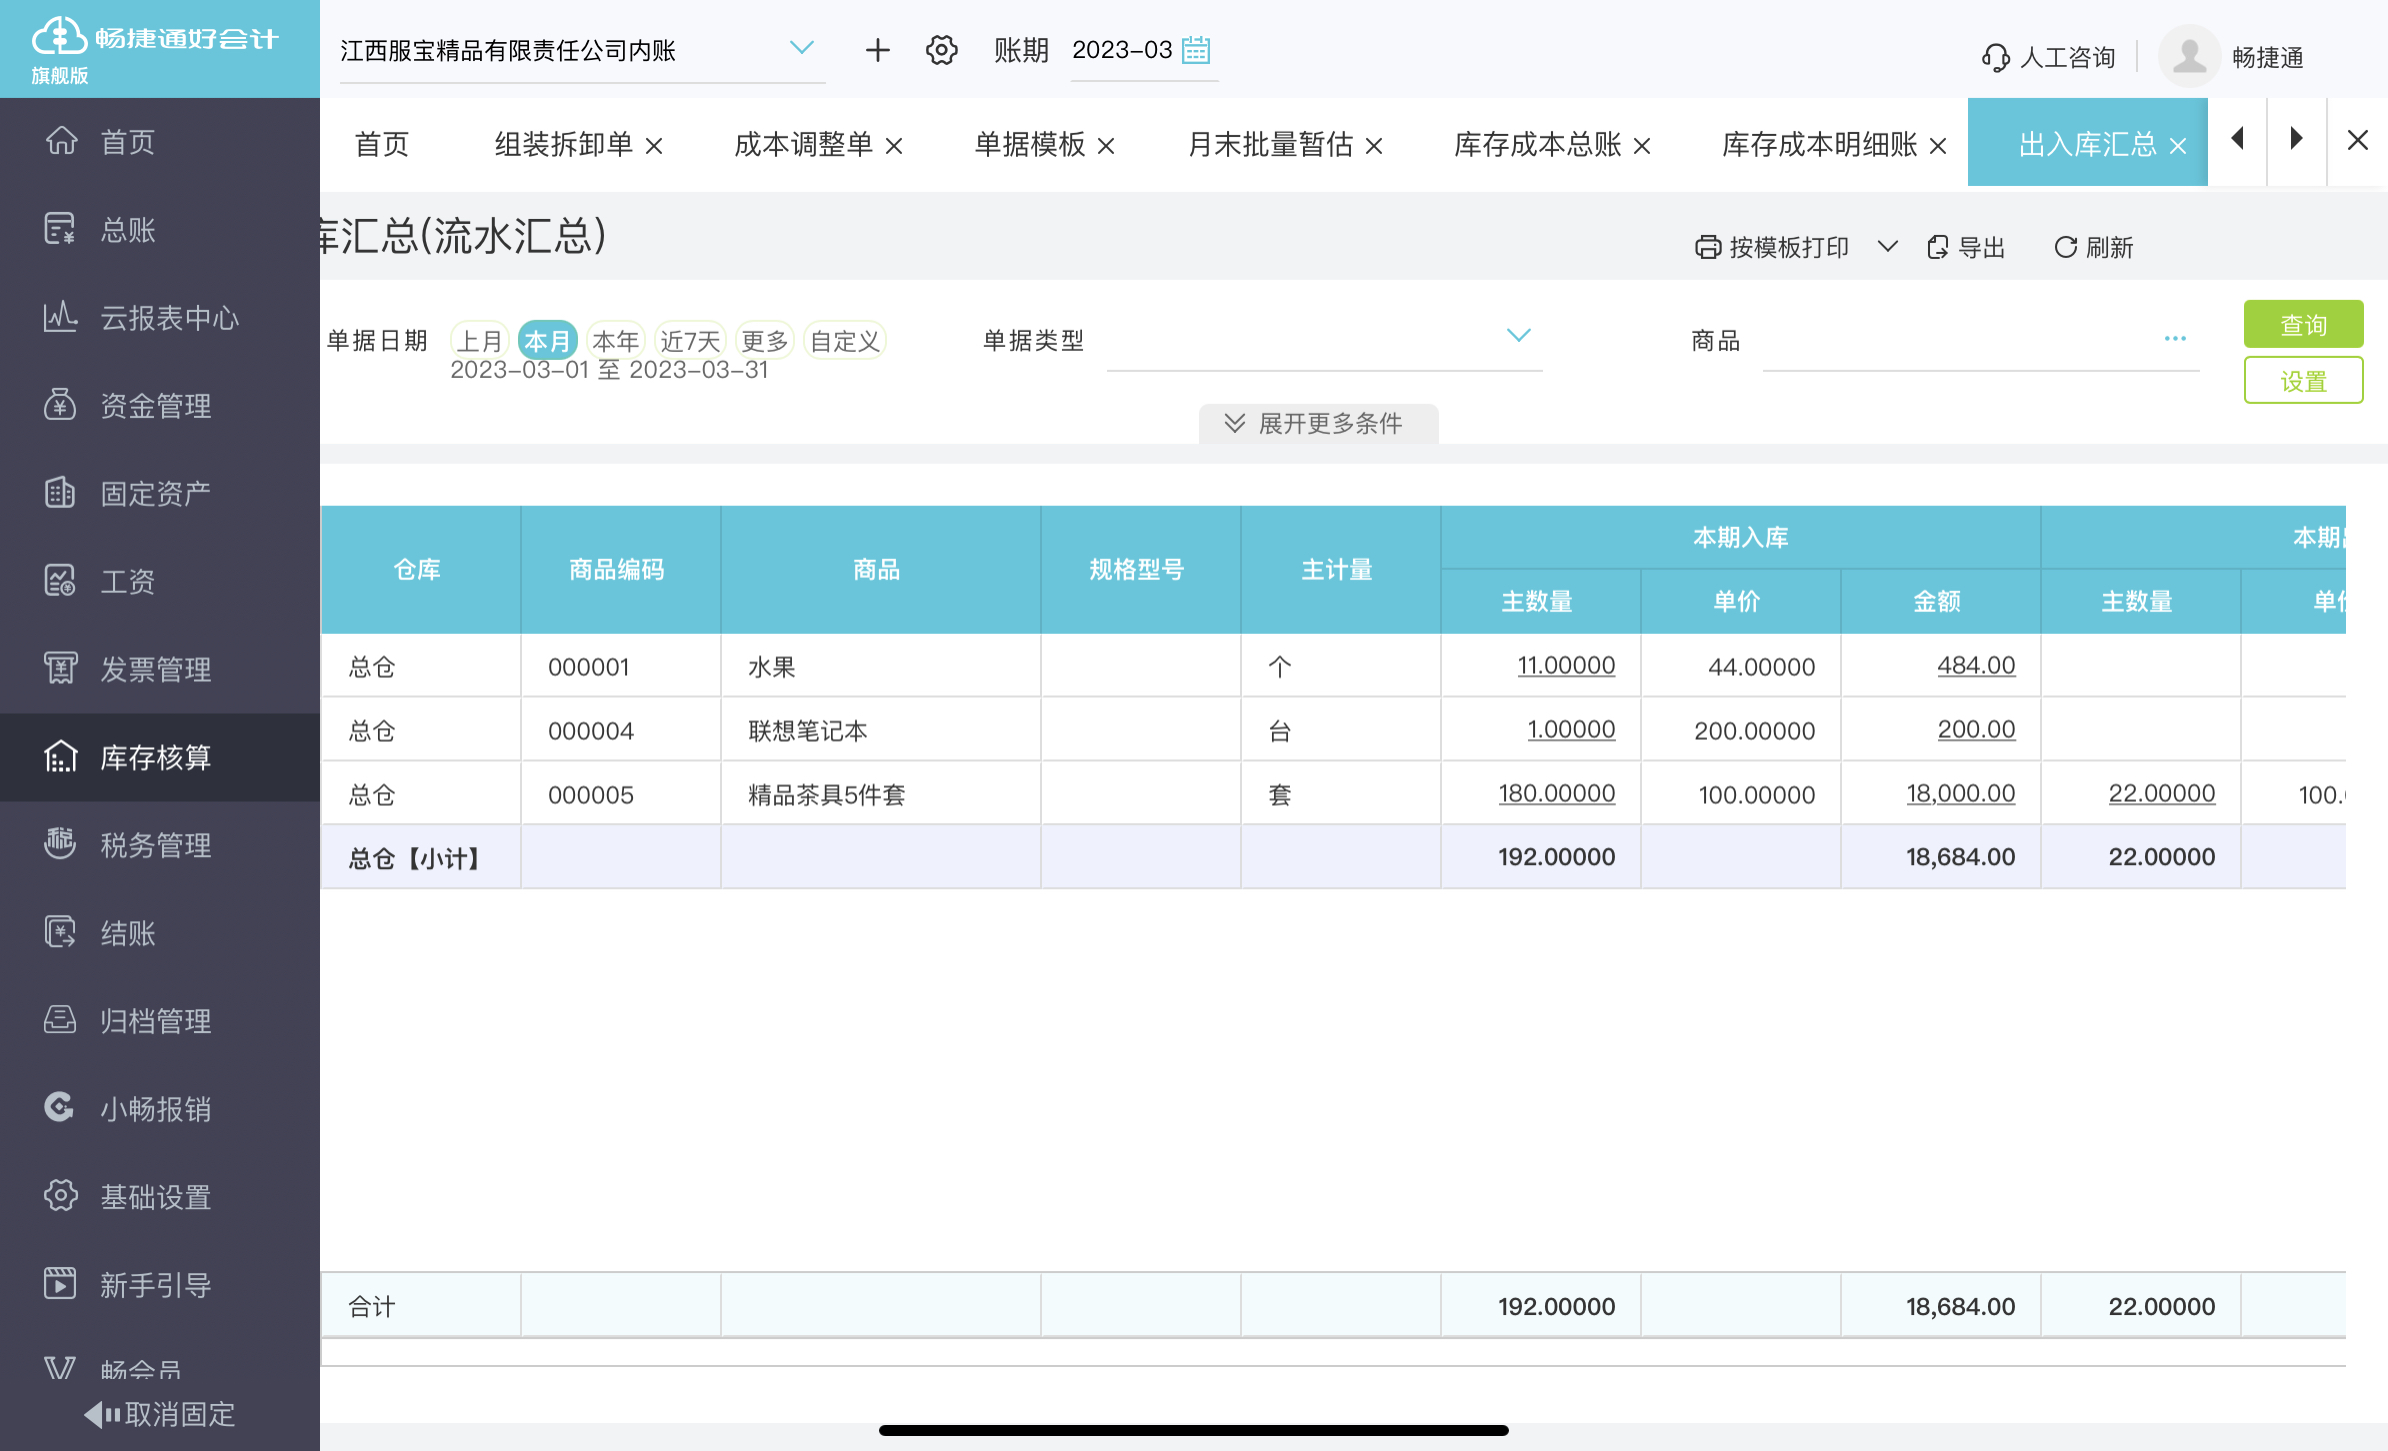This screenshot has width=2388, height=1451.
Task: Click the 按模板打印 icon
Action: 1706,244
